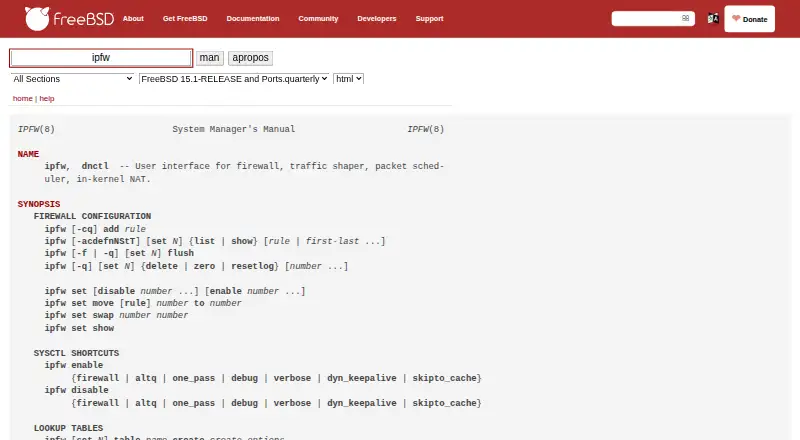
Task: Click the 'ipfw set swap number number' line
Action: click(x=116, y=315)
